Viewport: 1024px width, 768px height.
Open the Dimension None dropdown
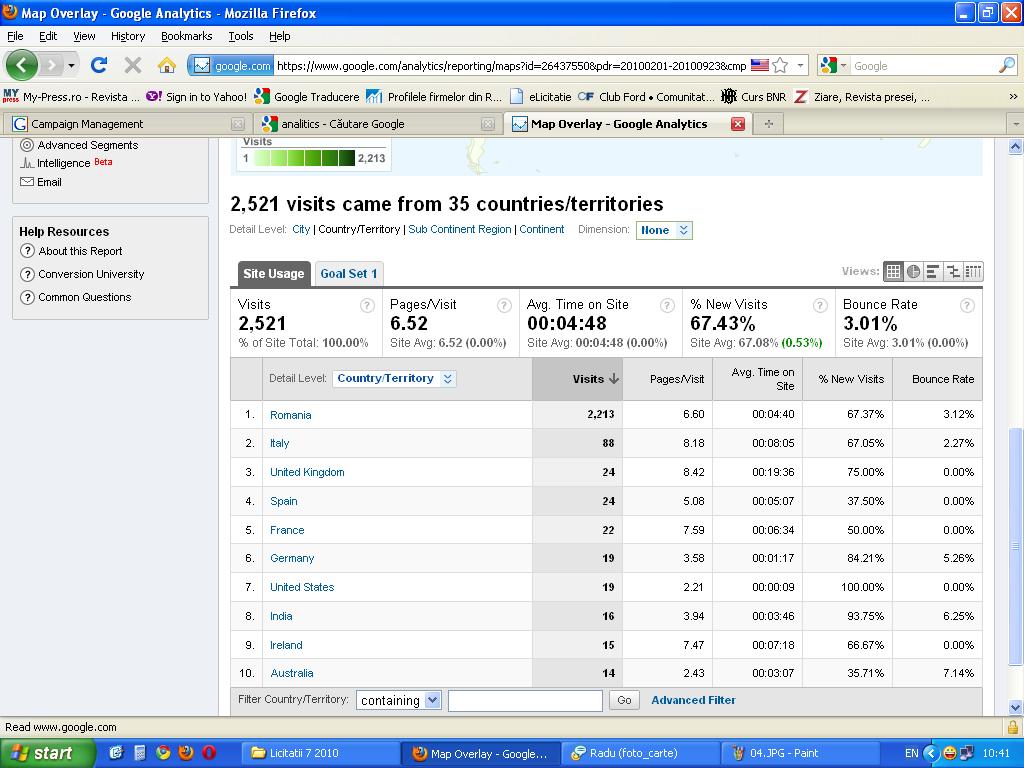664,230
